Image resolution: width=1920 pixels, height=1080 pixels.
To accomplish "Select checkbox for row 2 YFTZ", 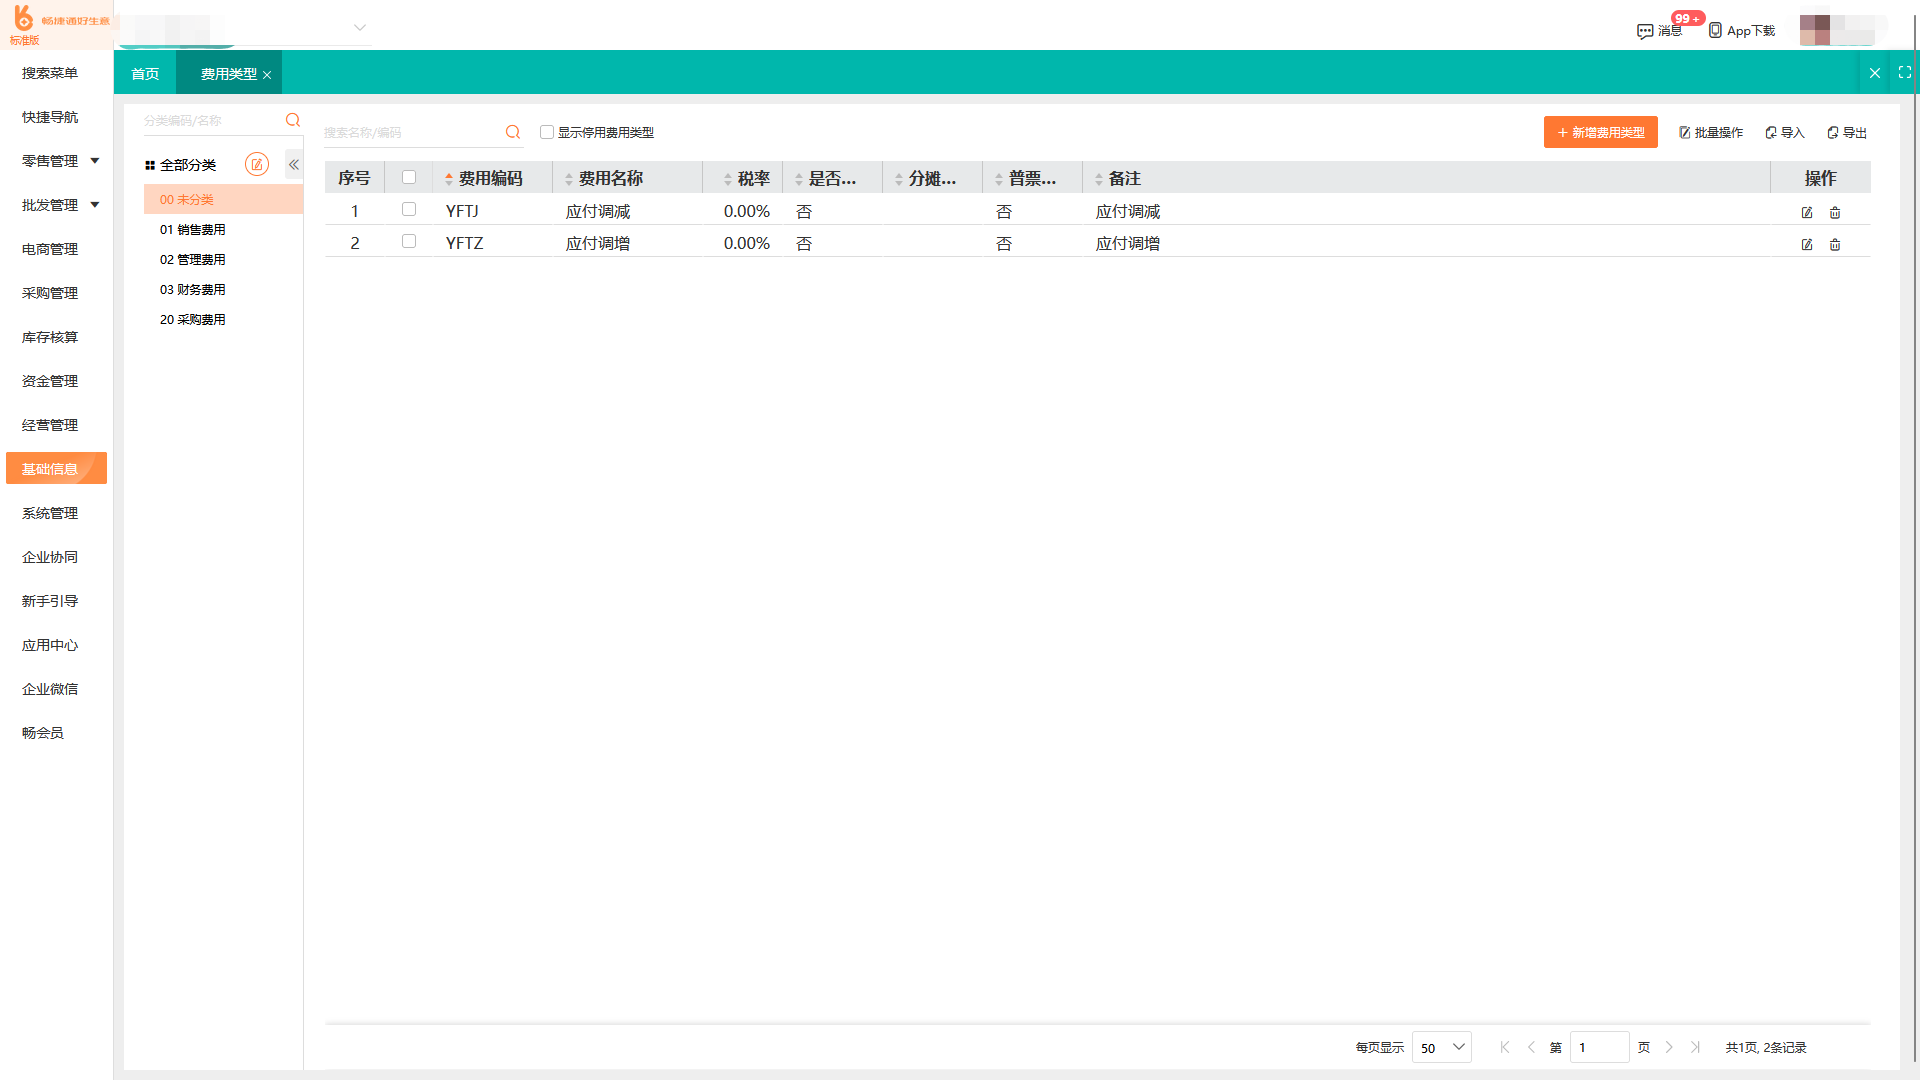I will pyautogui.click(x=409, y=243).
